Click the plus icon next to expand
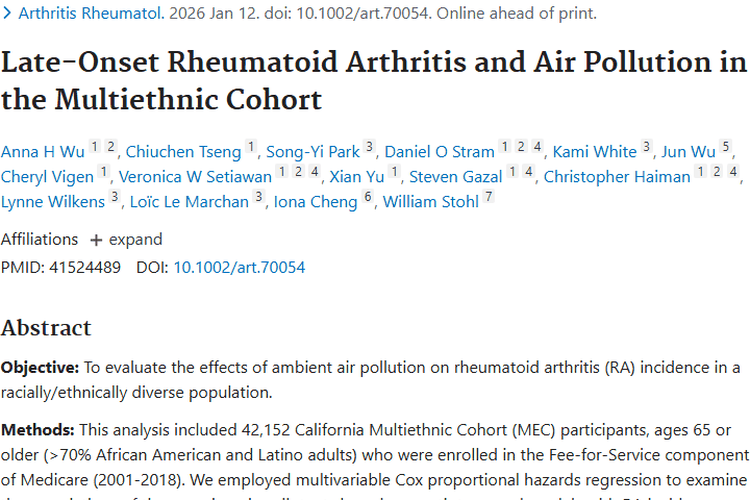Viewport: 750px width, 500px height. [x=96, y=240]
